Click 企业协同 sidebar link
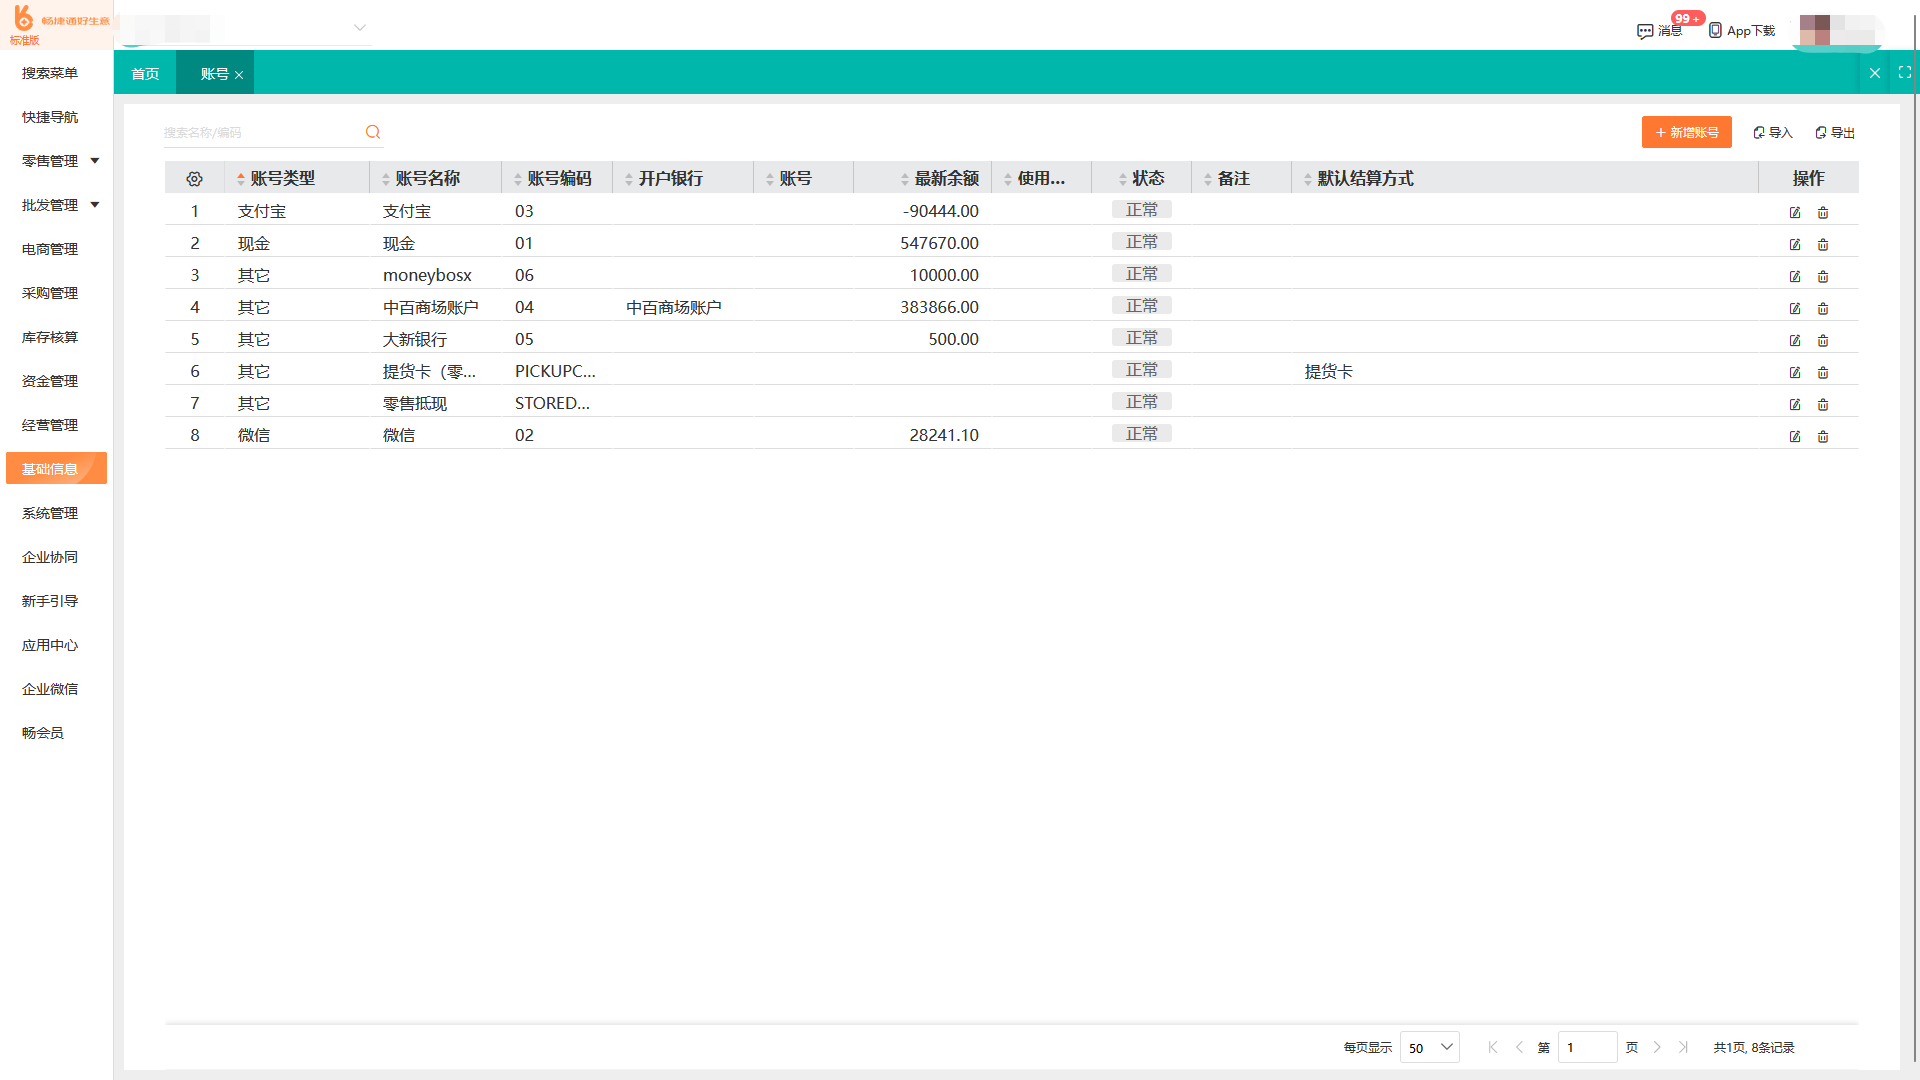 [50, 556]
